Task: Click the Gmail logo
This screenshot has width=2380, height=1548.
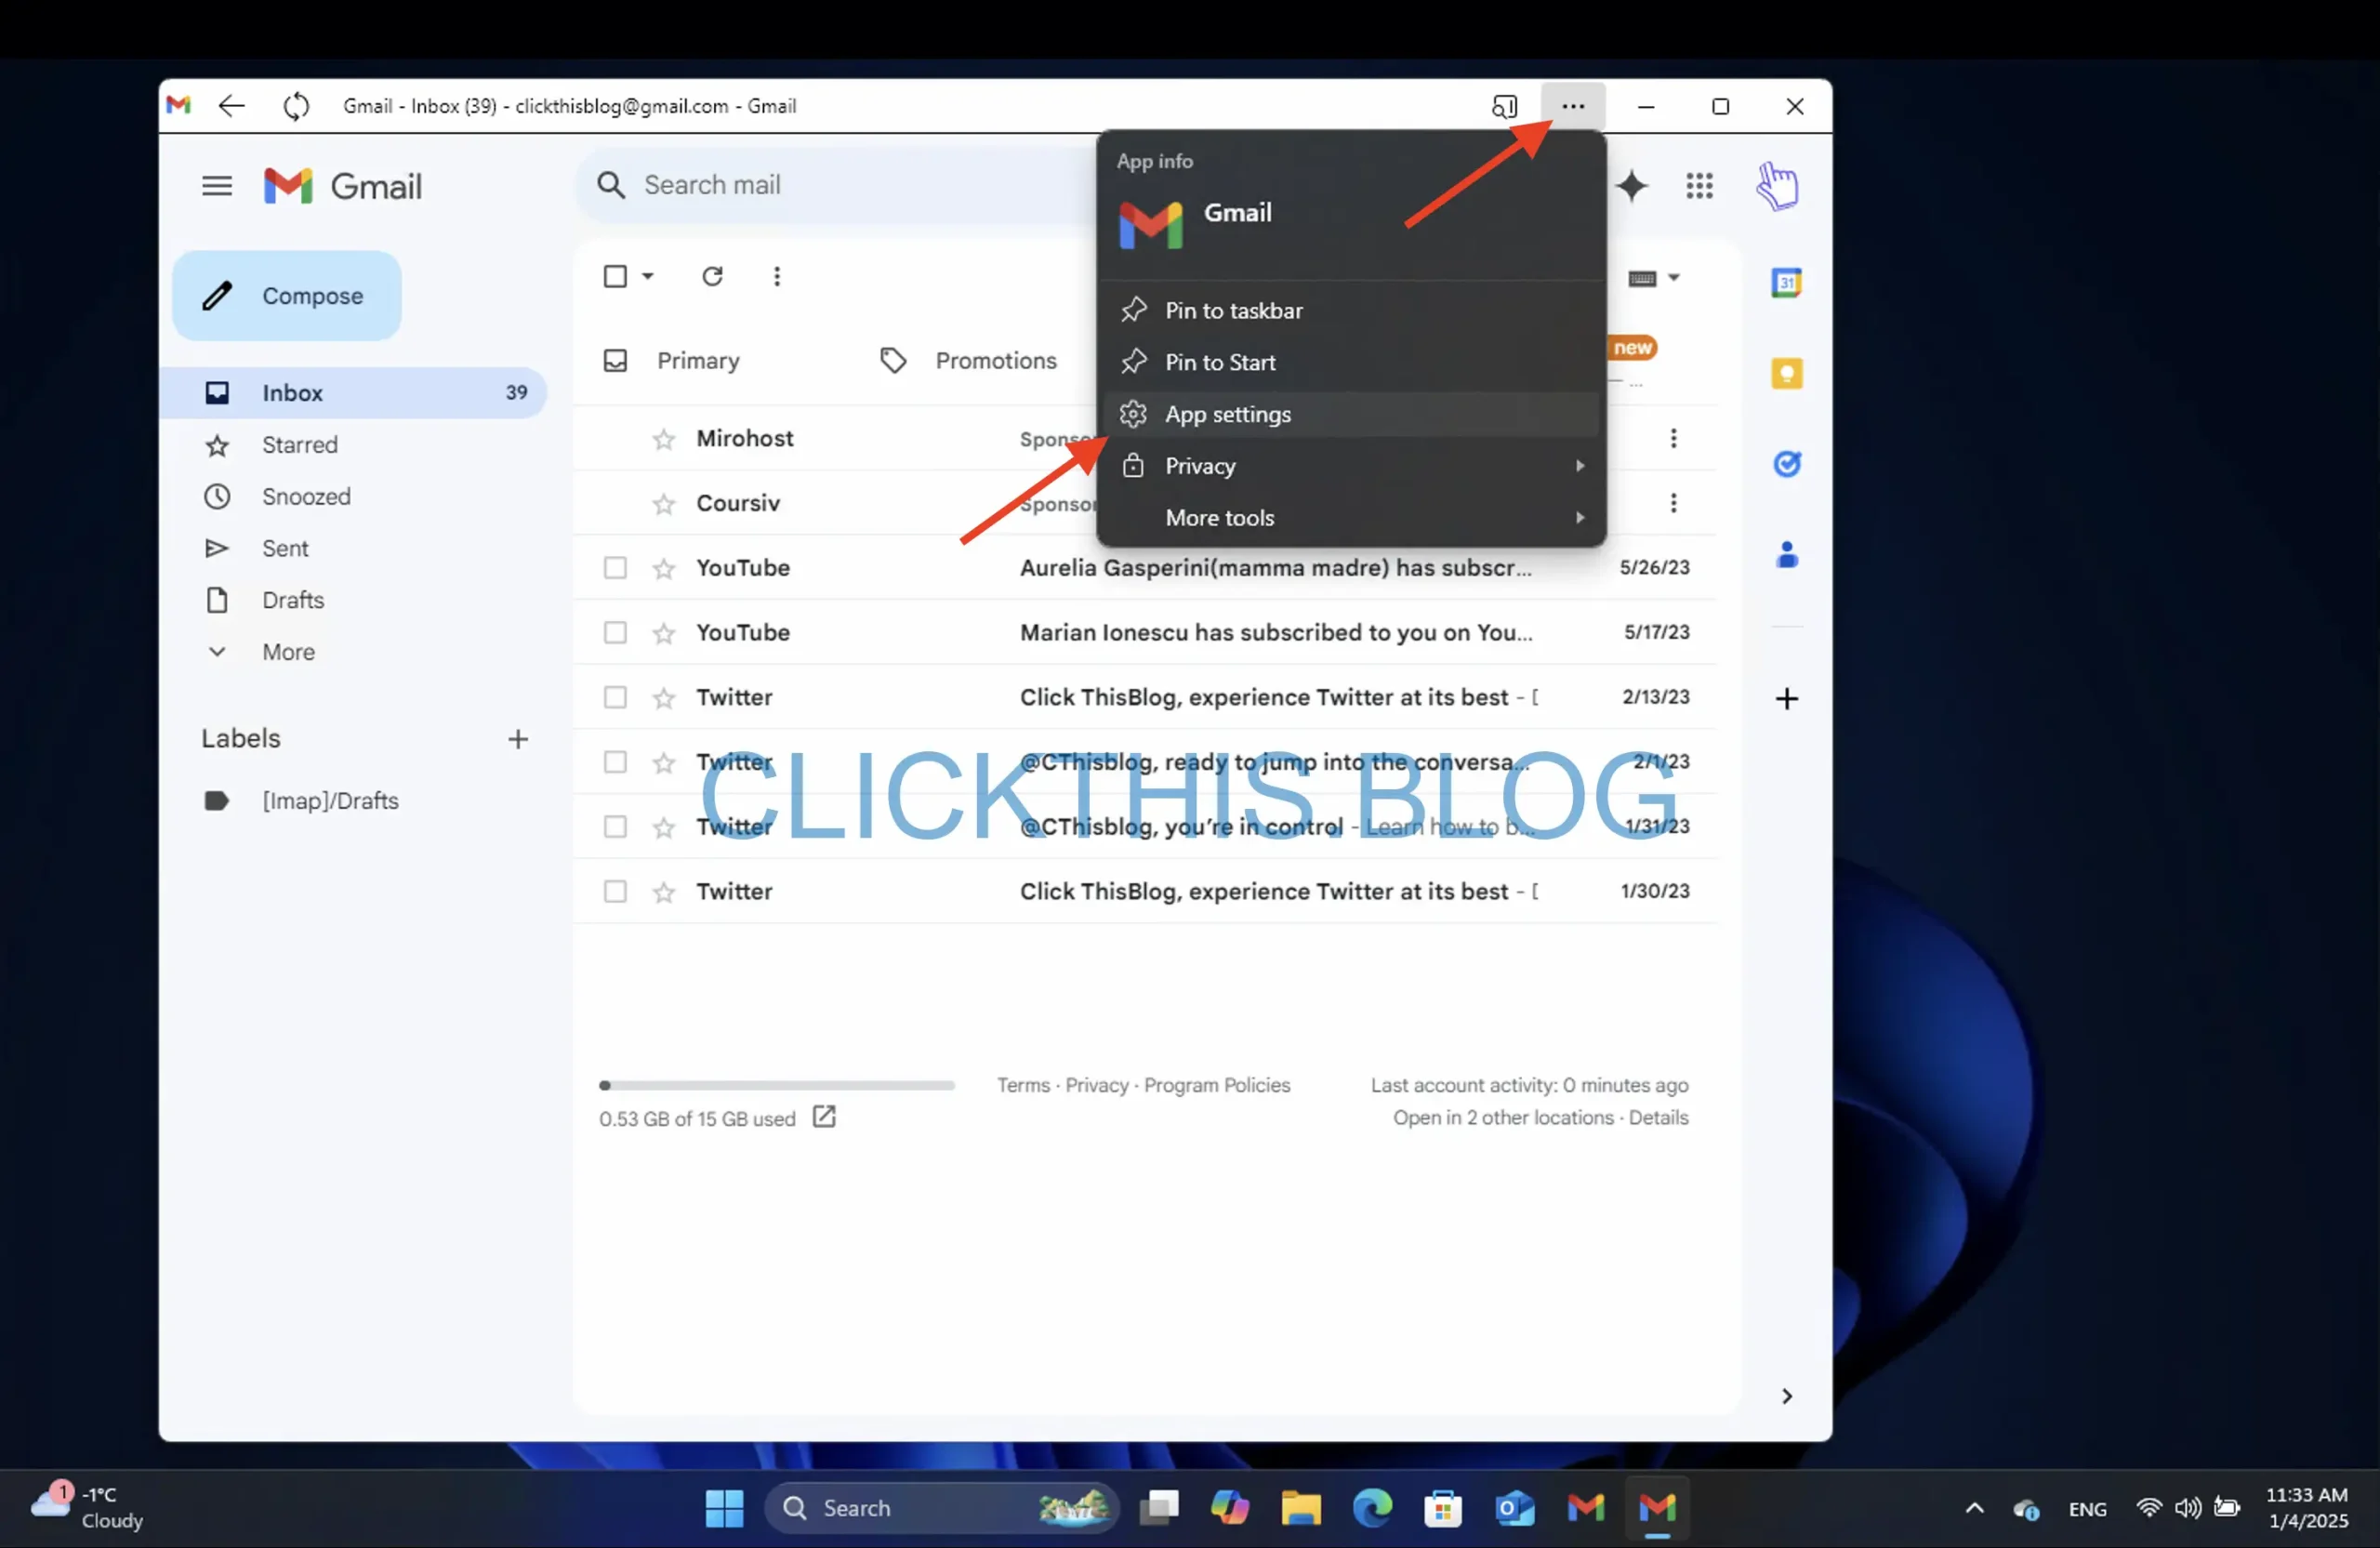Action: pyautogui.click(x=343, y=186)
